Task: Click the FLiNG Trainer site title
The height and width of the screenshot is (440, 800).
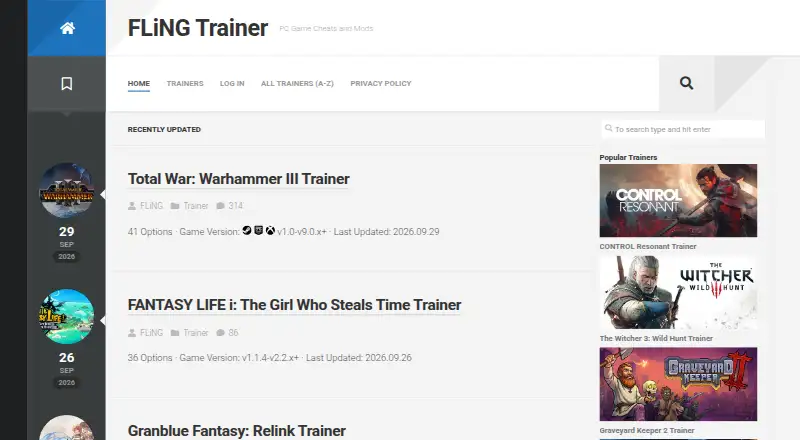Action: pyautogui.click(x=197, y=28)
